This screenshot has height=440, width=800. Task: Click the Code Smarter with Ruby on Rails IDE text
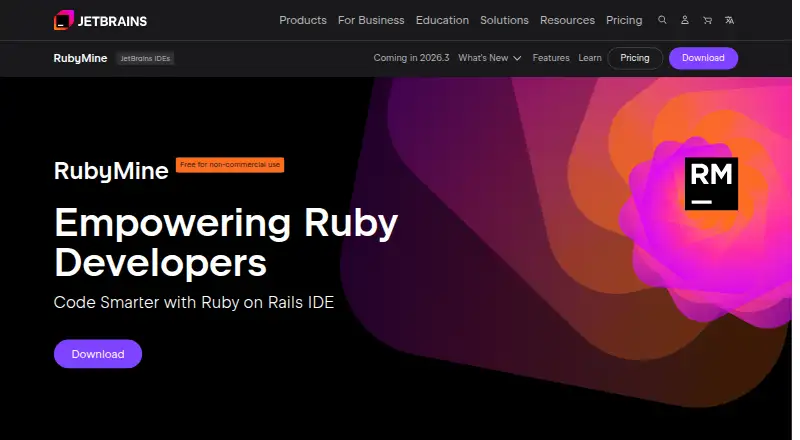pos(194,302)
